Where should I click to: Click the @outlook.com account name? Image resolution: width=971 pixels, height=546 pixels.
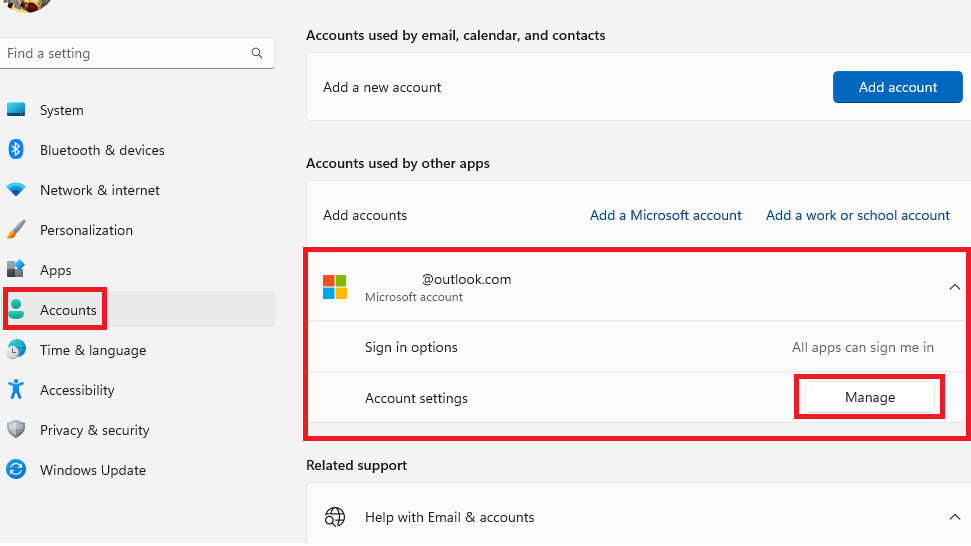466,279
